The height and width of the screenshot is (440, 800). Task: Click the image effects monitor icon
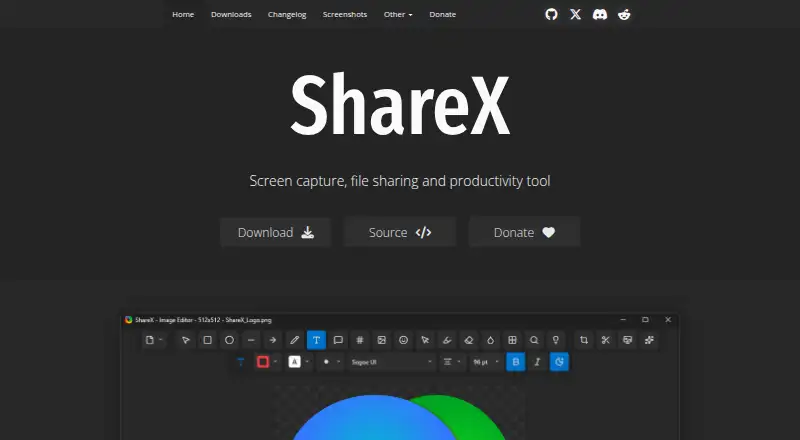point(628,340)
